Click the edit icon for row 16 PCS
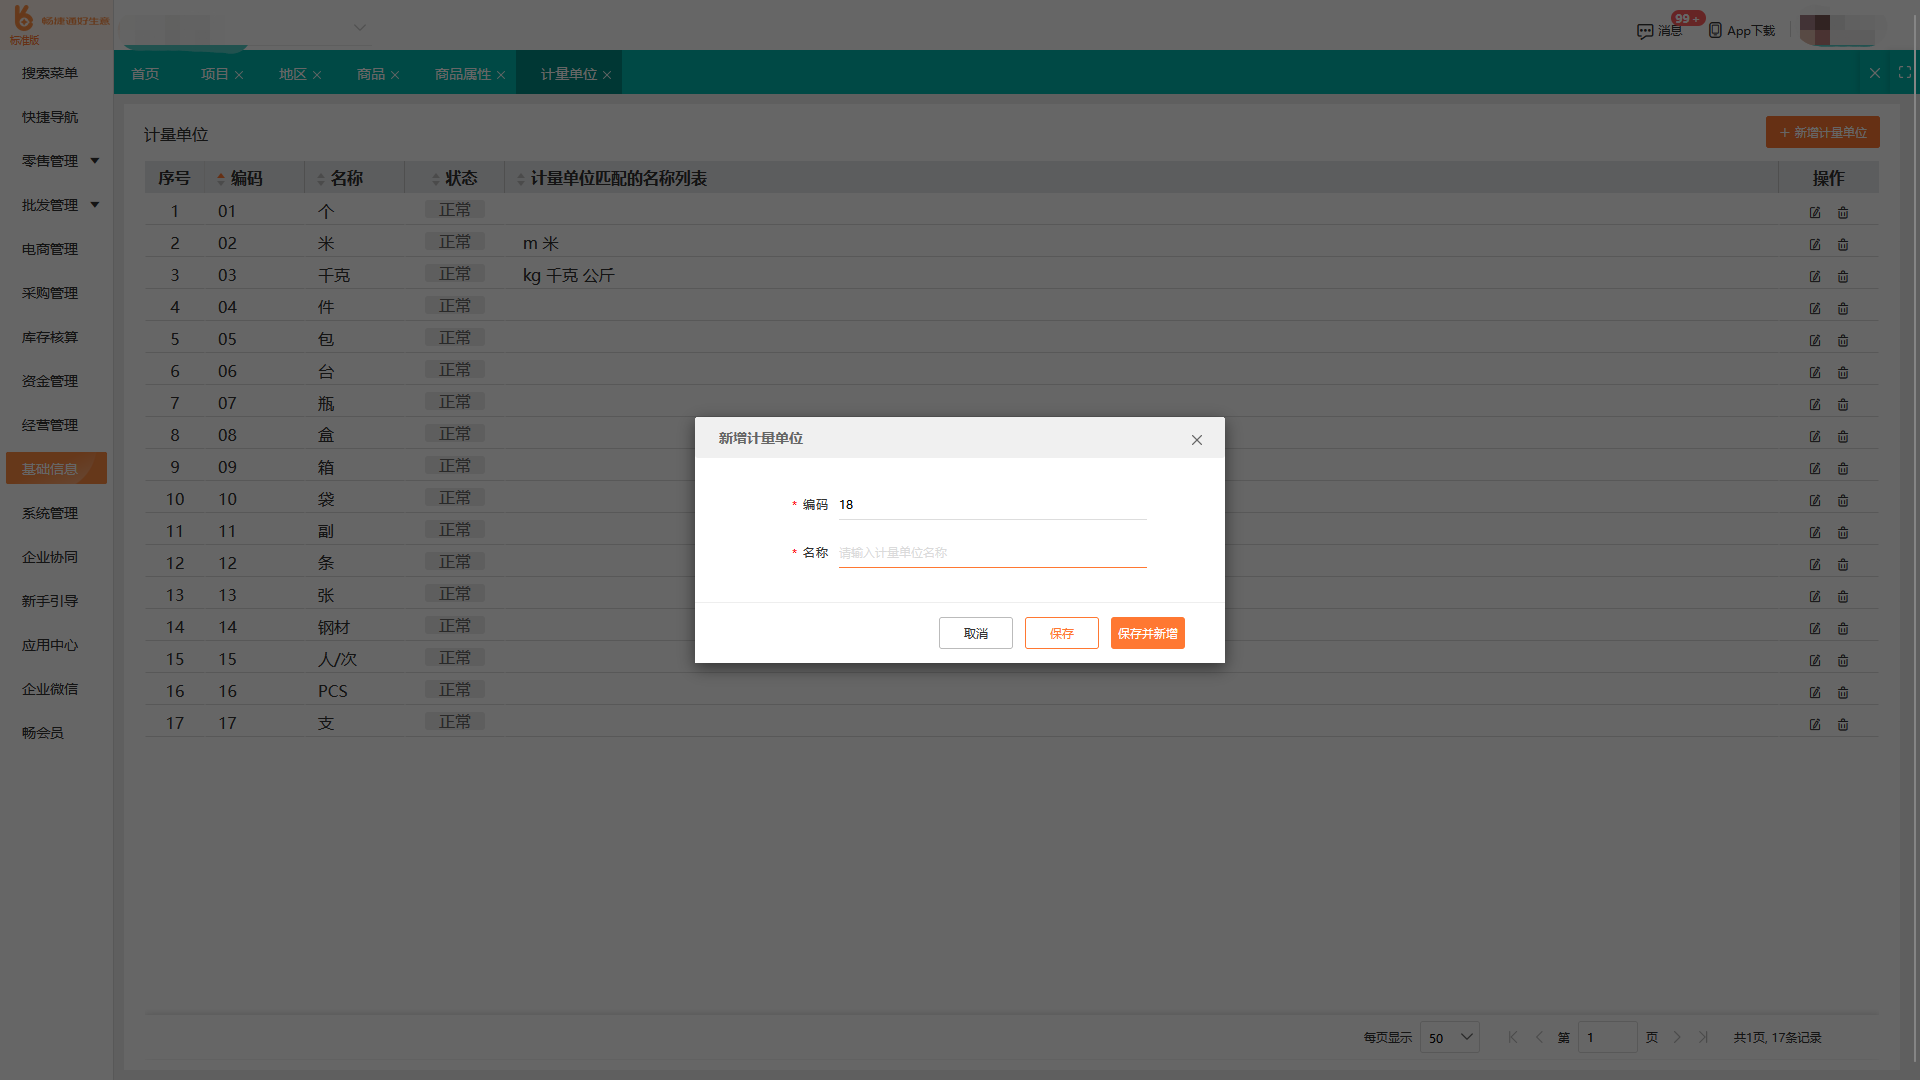Image resolution: width=1920 pixels, height=1080 pixels. 1815,691
